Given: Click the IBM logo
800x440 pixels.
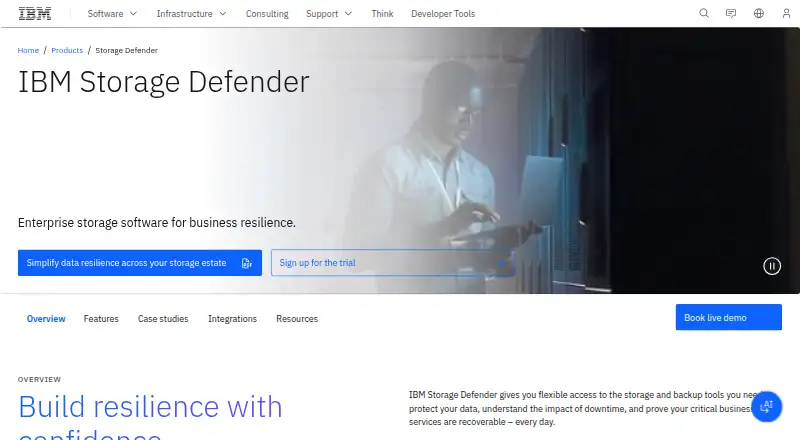Looking at the screenshot, I should 35,14.
